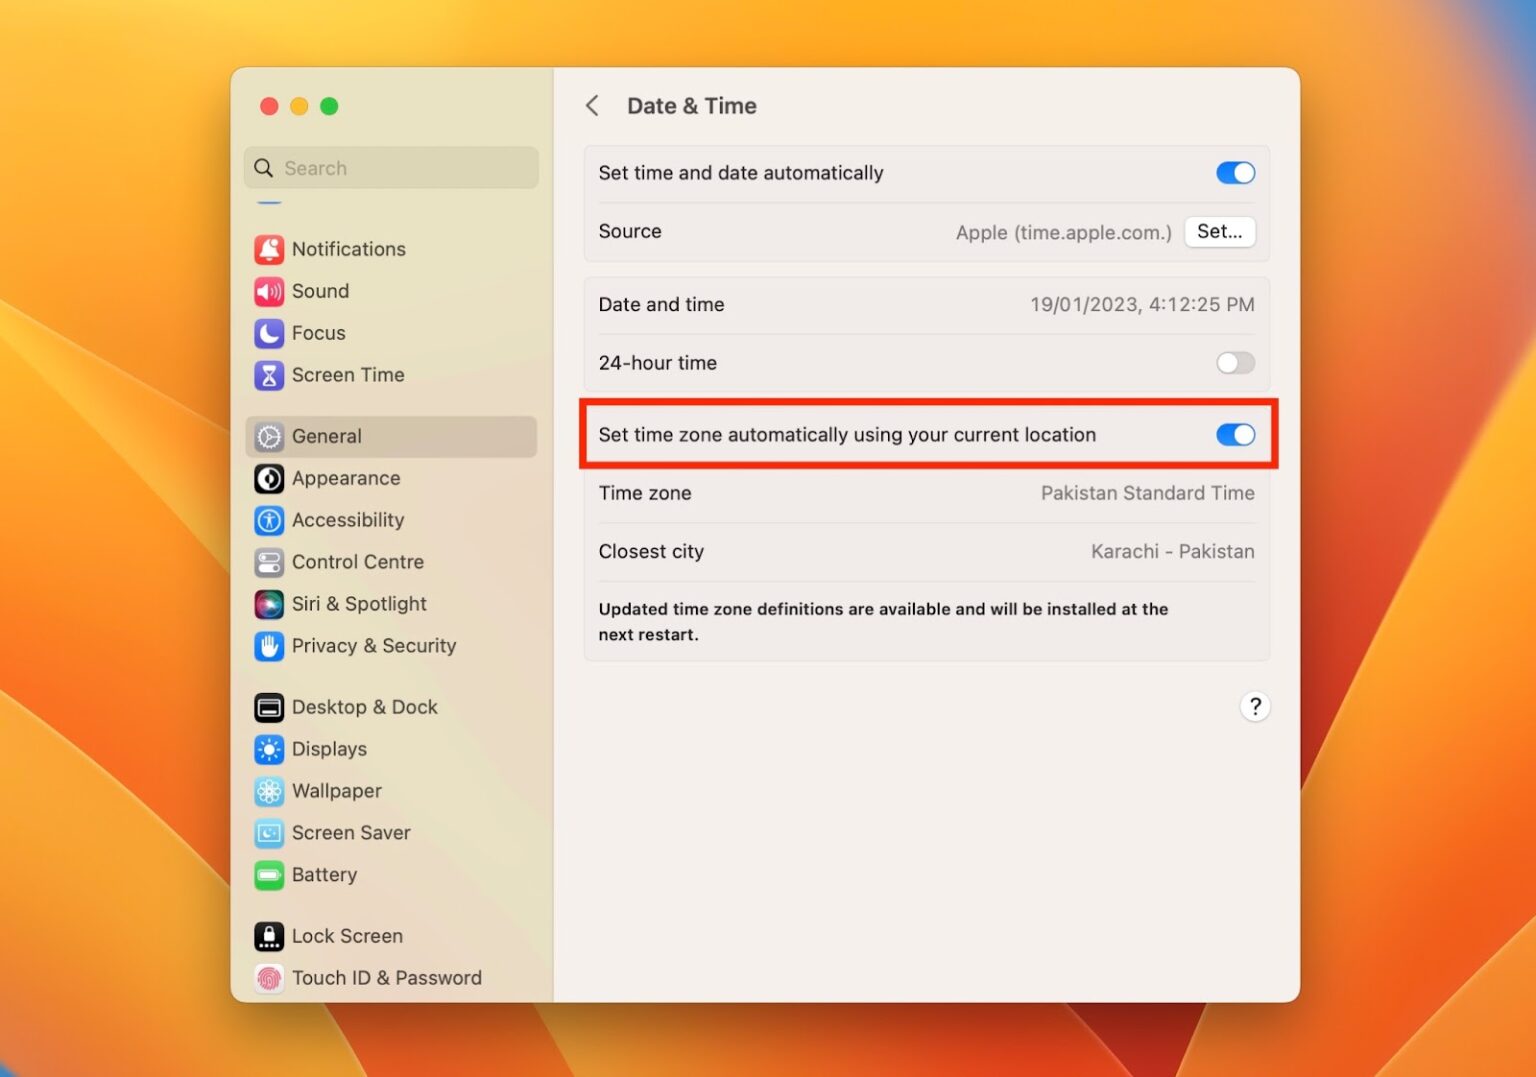Disable Set time and date automatically

1235,172
